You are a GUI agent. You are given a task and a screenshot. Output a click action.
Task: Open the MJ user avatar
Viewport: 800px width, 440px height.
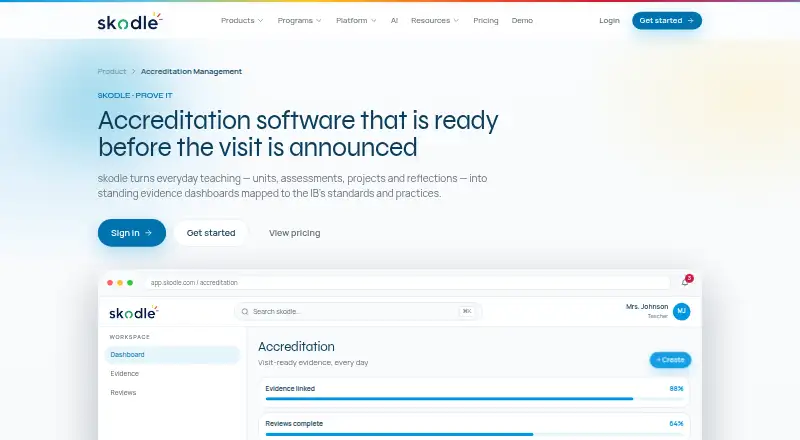(682, 311)
